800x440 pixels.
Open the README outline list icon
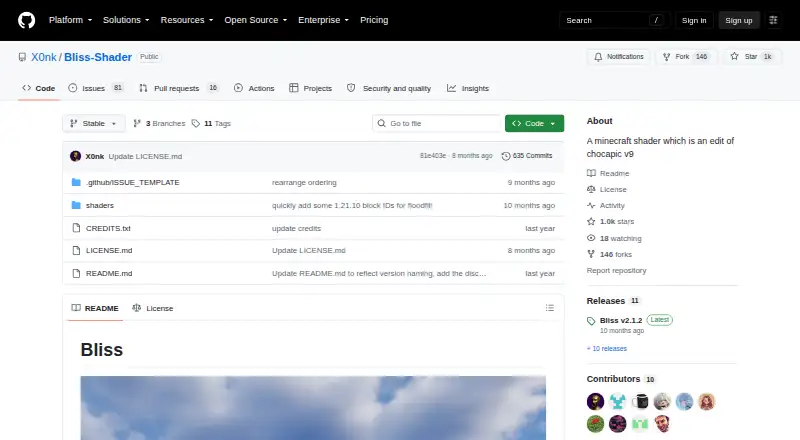(x=549, y=308)
